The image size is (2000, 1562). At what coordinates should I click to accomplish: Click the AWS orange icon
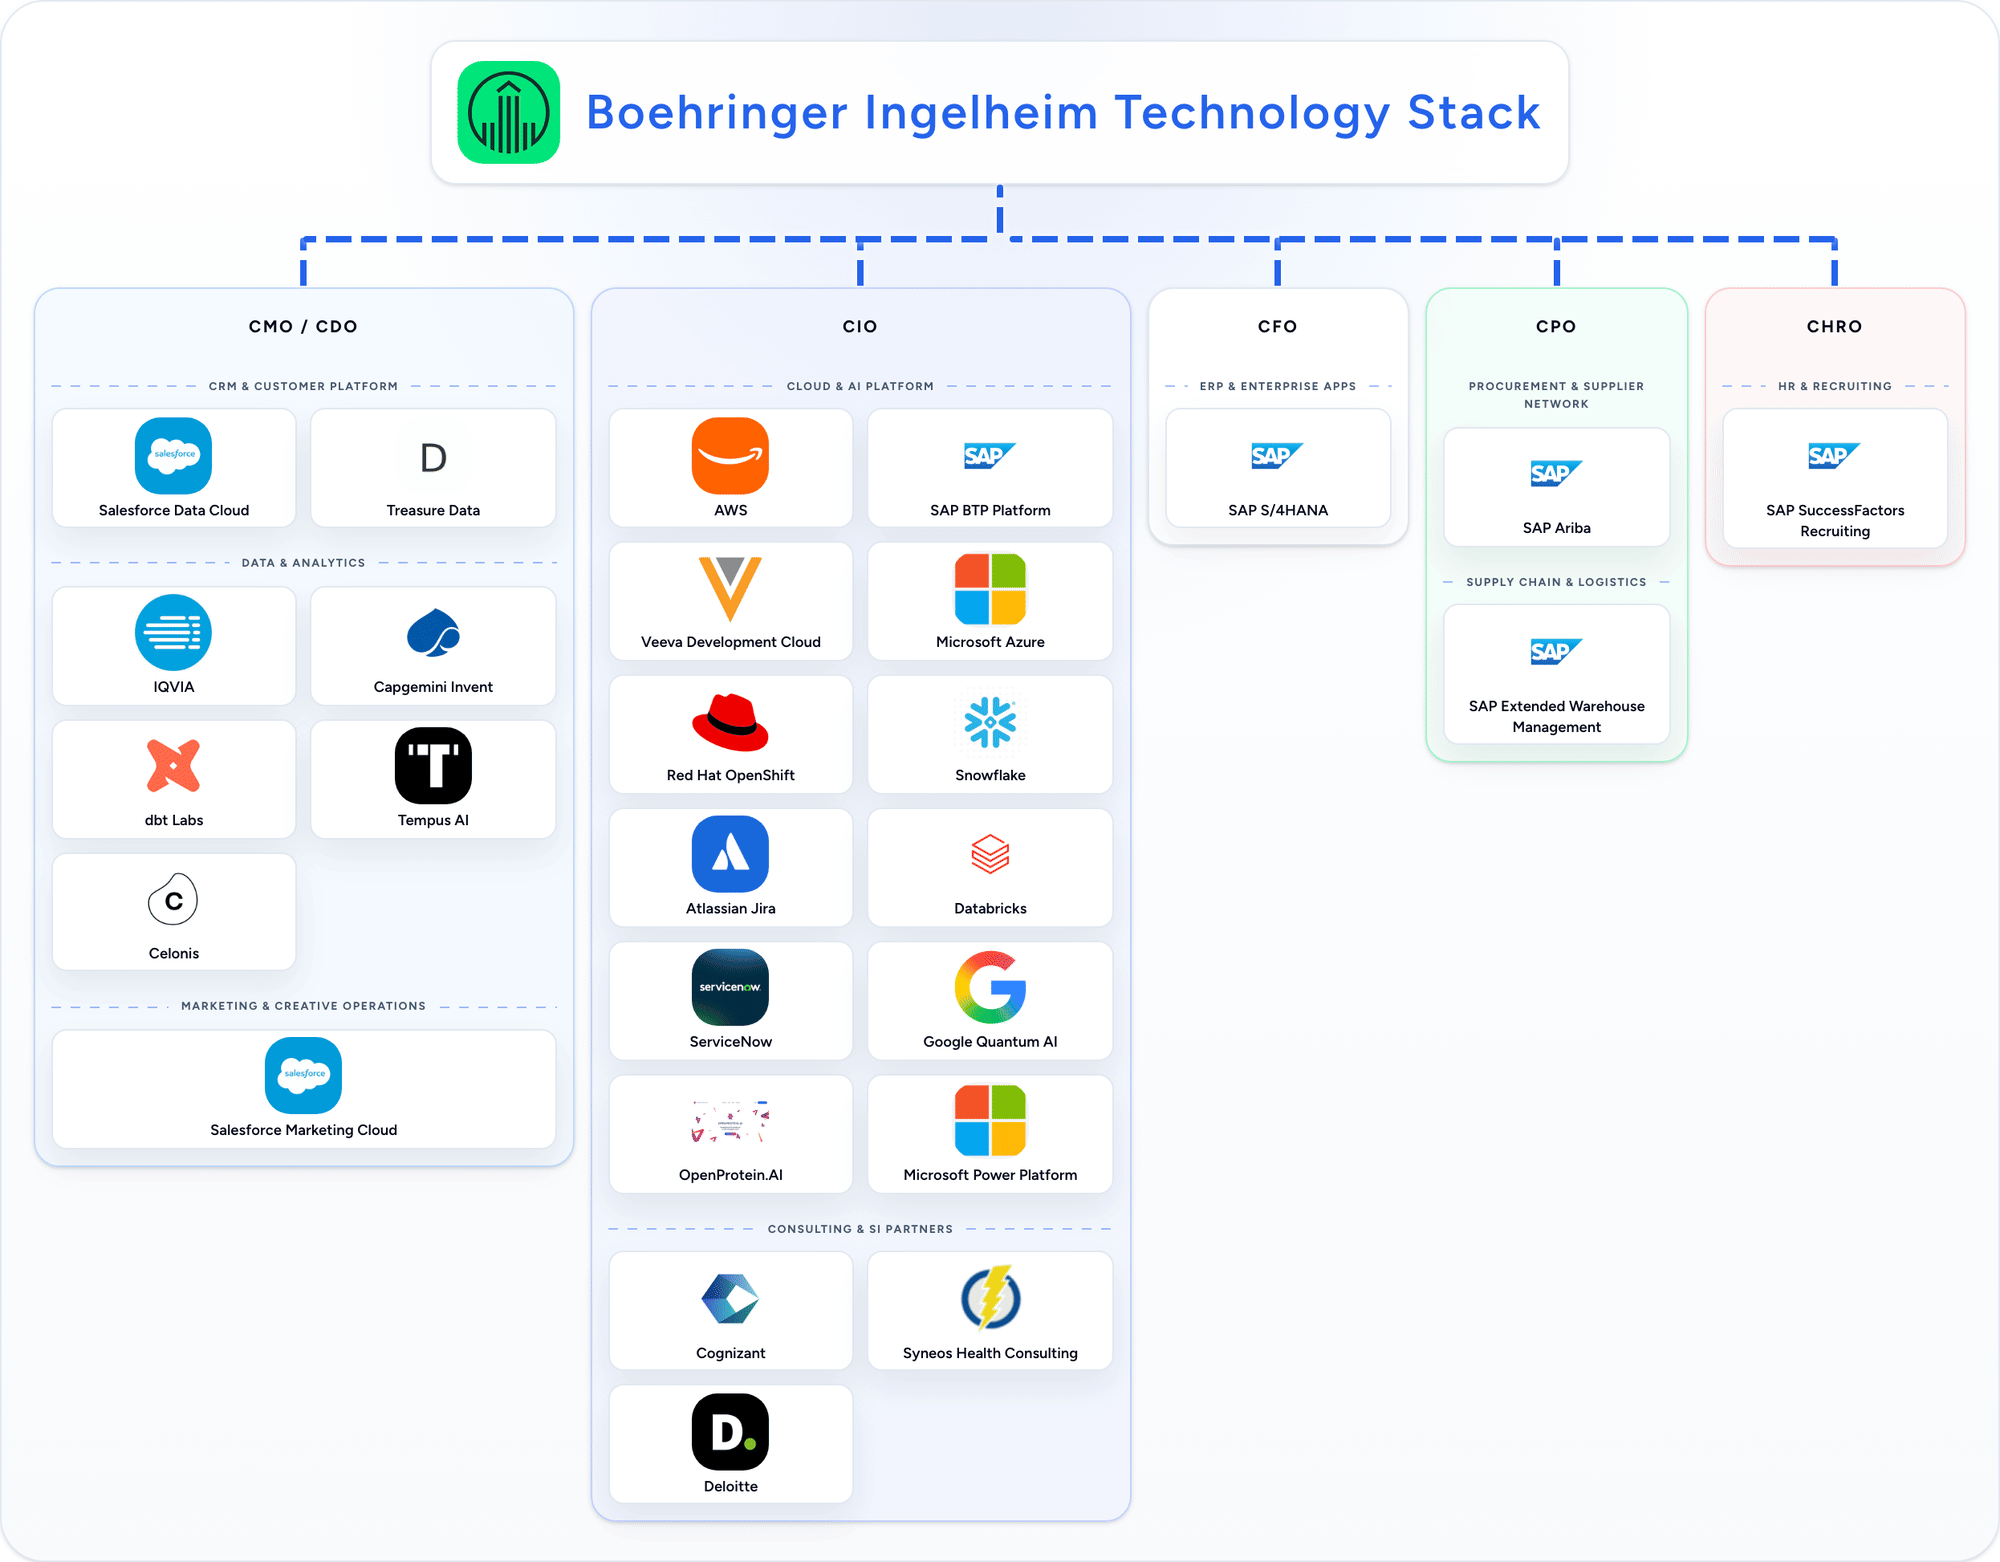point(730,456)
